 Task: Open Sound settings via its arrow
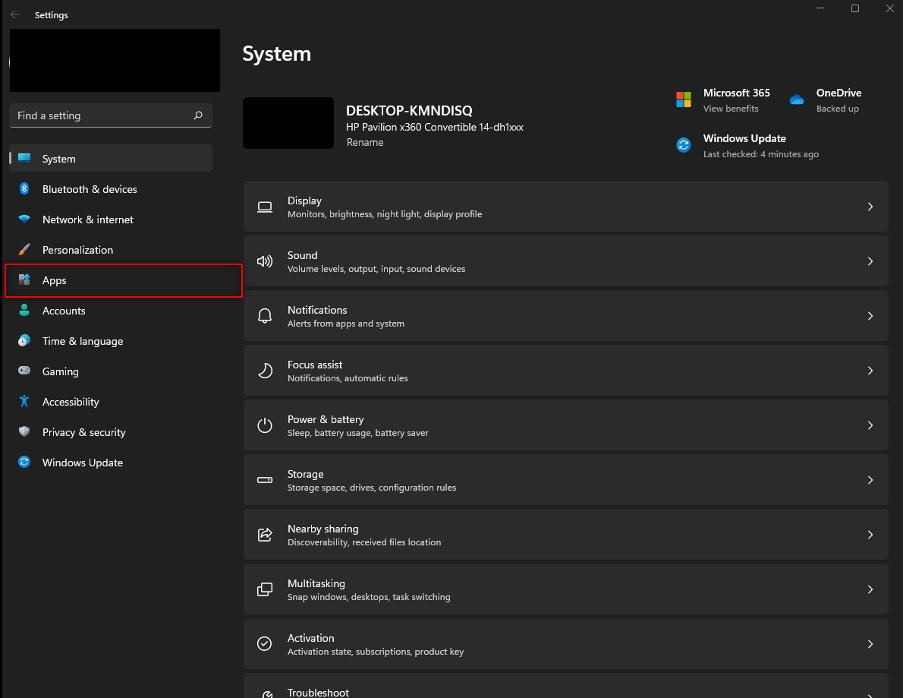870,262
